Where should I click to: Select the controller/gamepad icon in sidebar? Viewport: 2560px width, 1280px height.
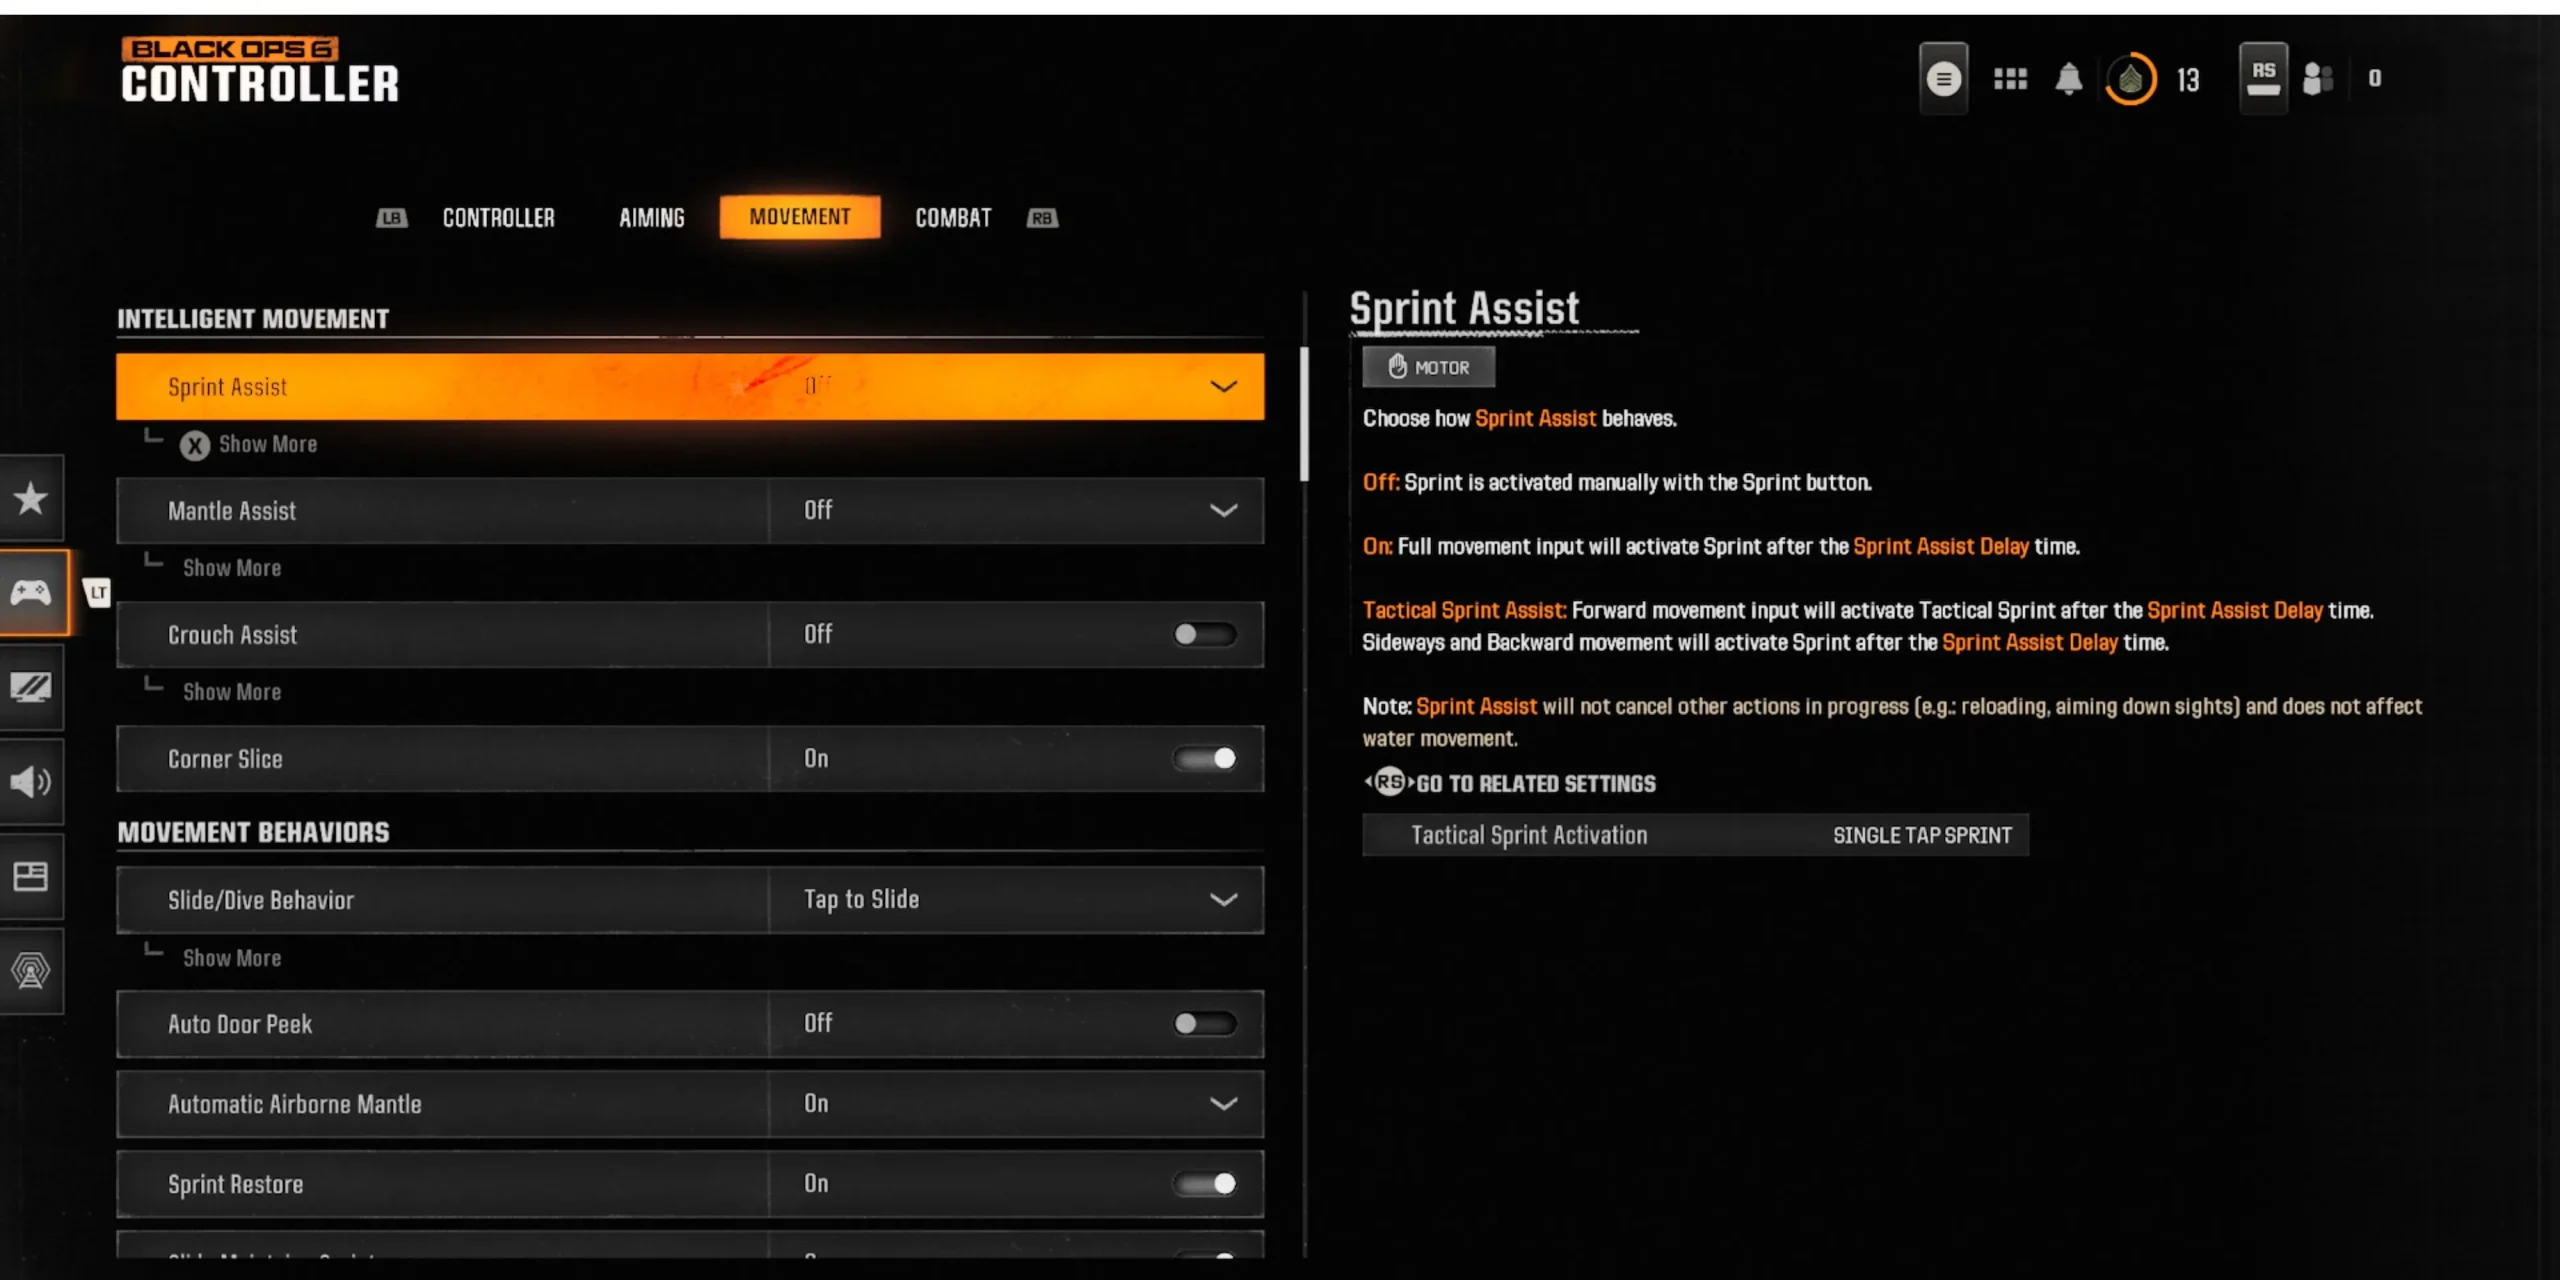pos(34,591)
